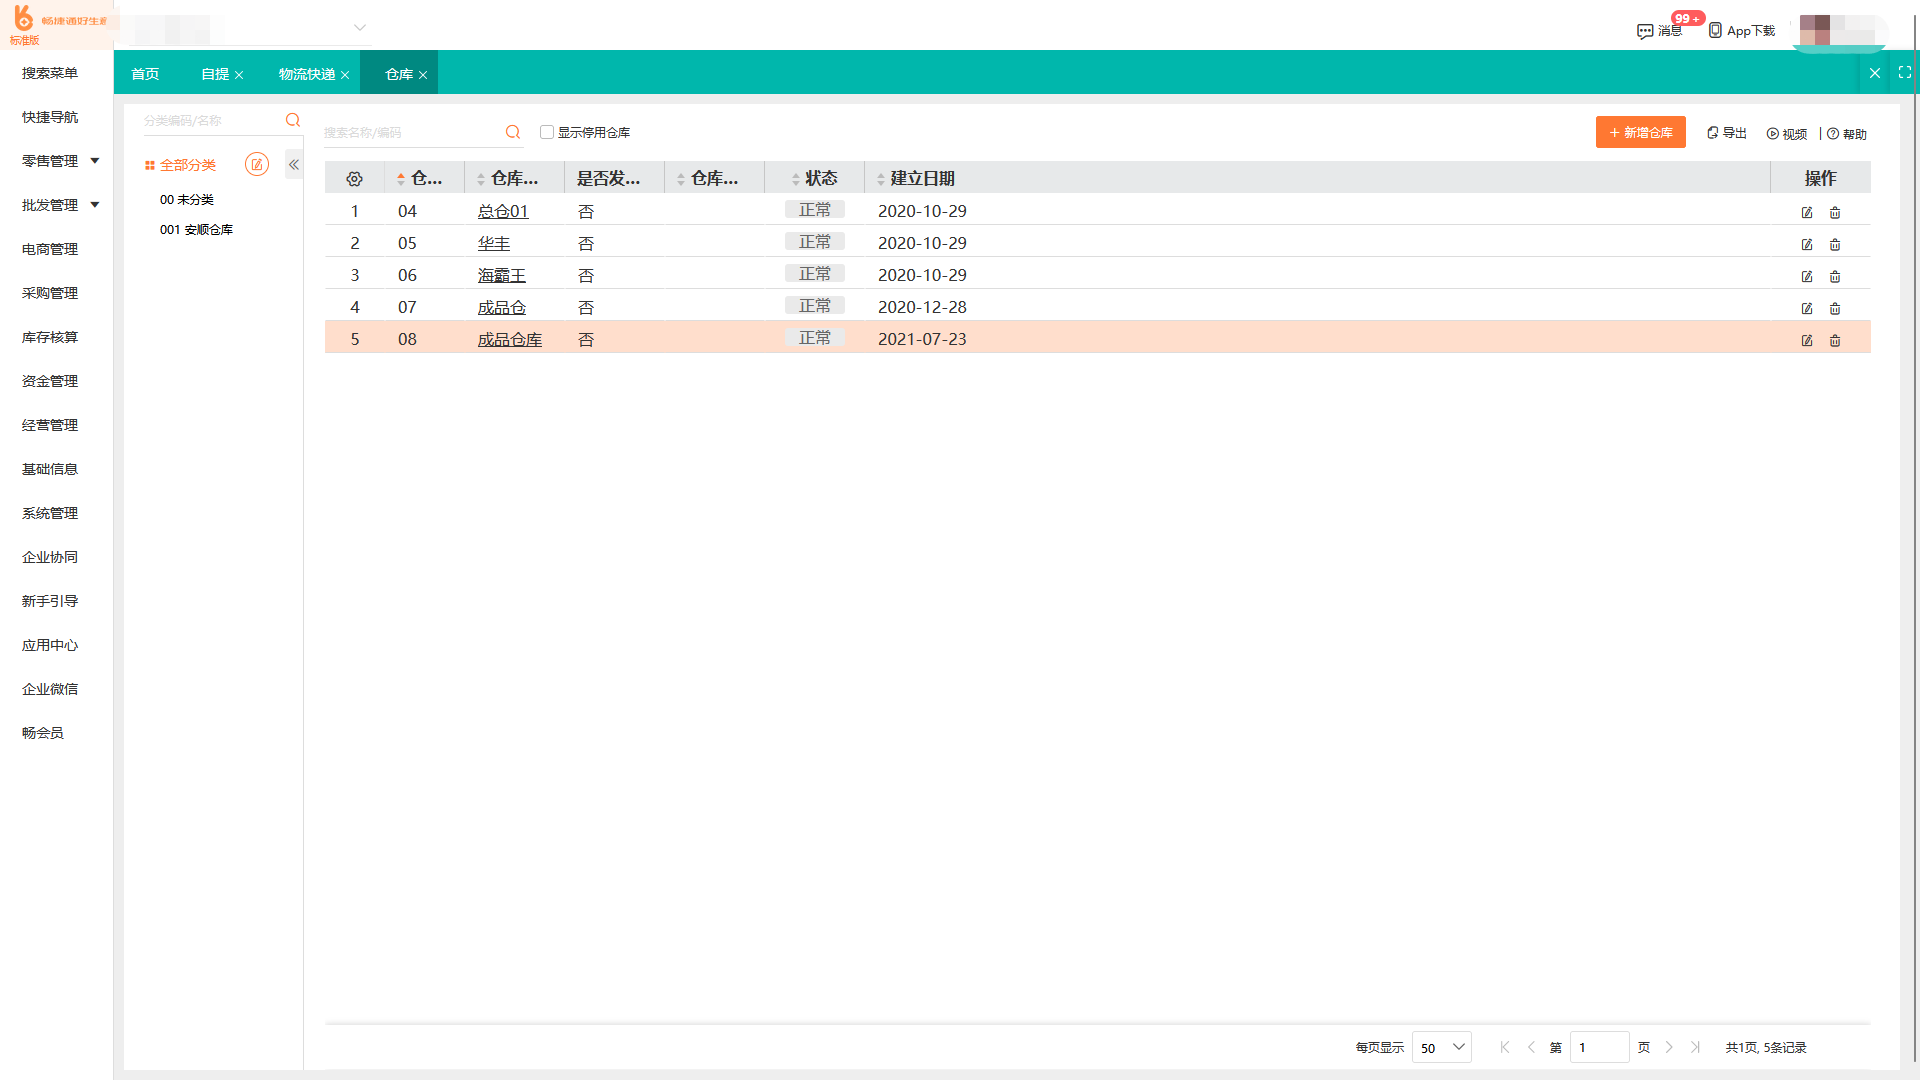Click the video 视频 icon
This screenshot has width=1920, height=1080.
point(1787,132)
